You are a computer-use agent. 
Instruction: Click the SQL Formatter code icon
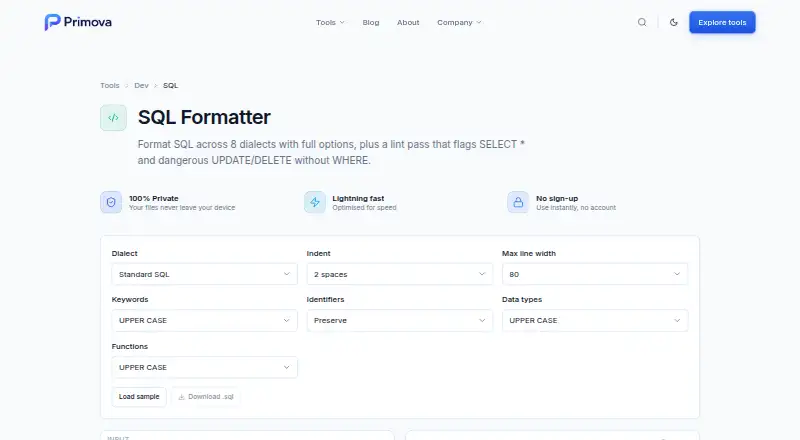(113, 117)
